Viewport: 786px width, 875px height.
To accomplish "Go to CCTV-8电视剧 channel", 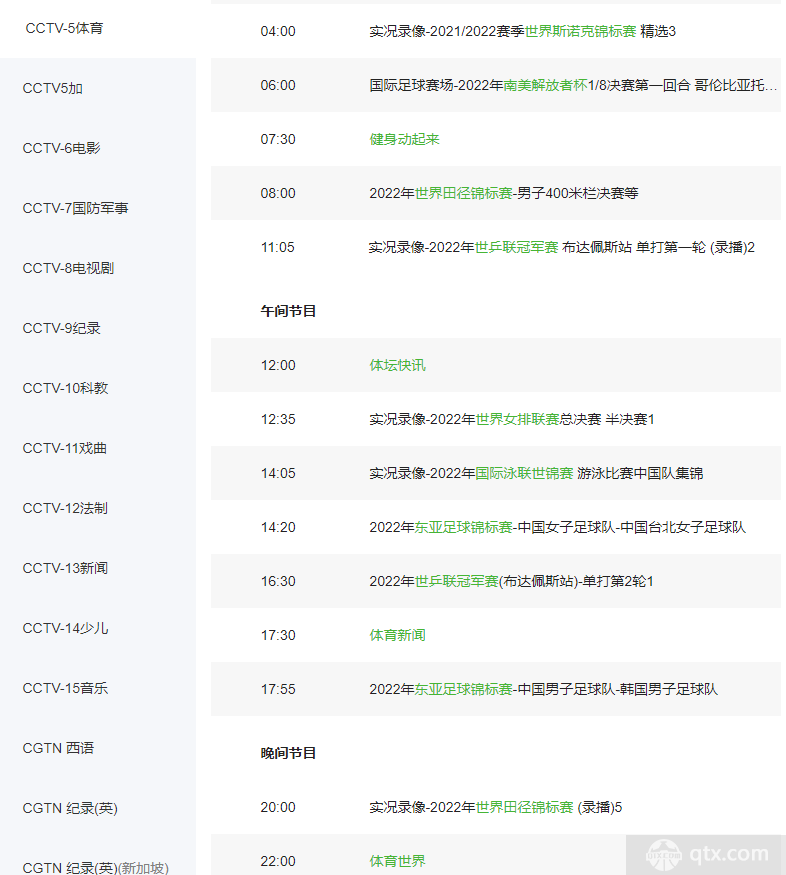I will point(68,268).
